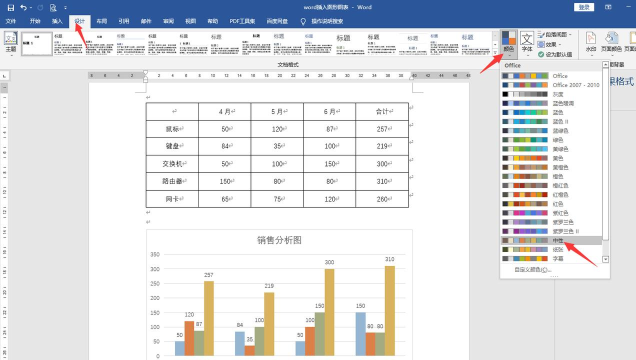
Task: Click the tallest bar labeled 310
Action: (390, 311)
